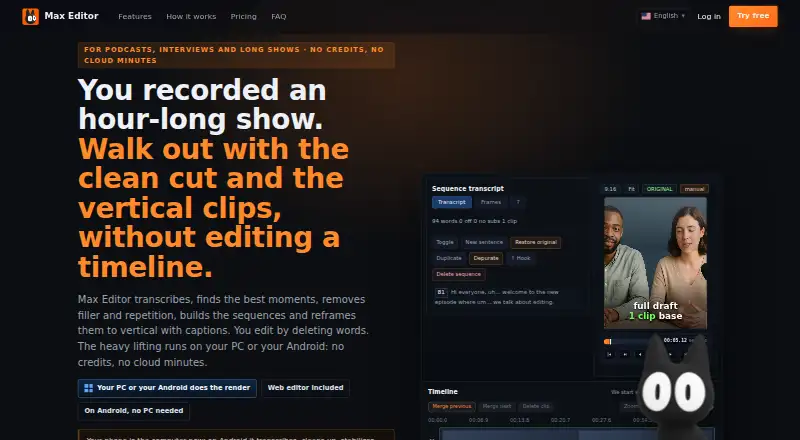The height and width of the screenshot is (440, 800).
Task: Open the Pricing nav item
Action: tap(243, 16)
